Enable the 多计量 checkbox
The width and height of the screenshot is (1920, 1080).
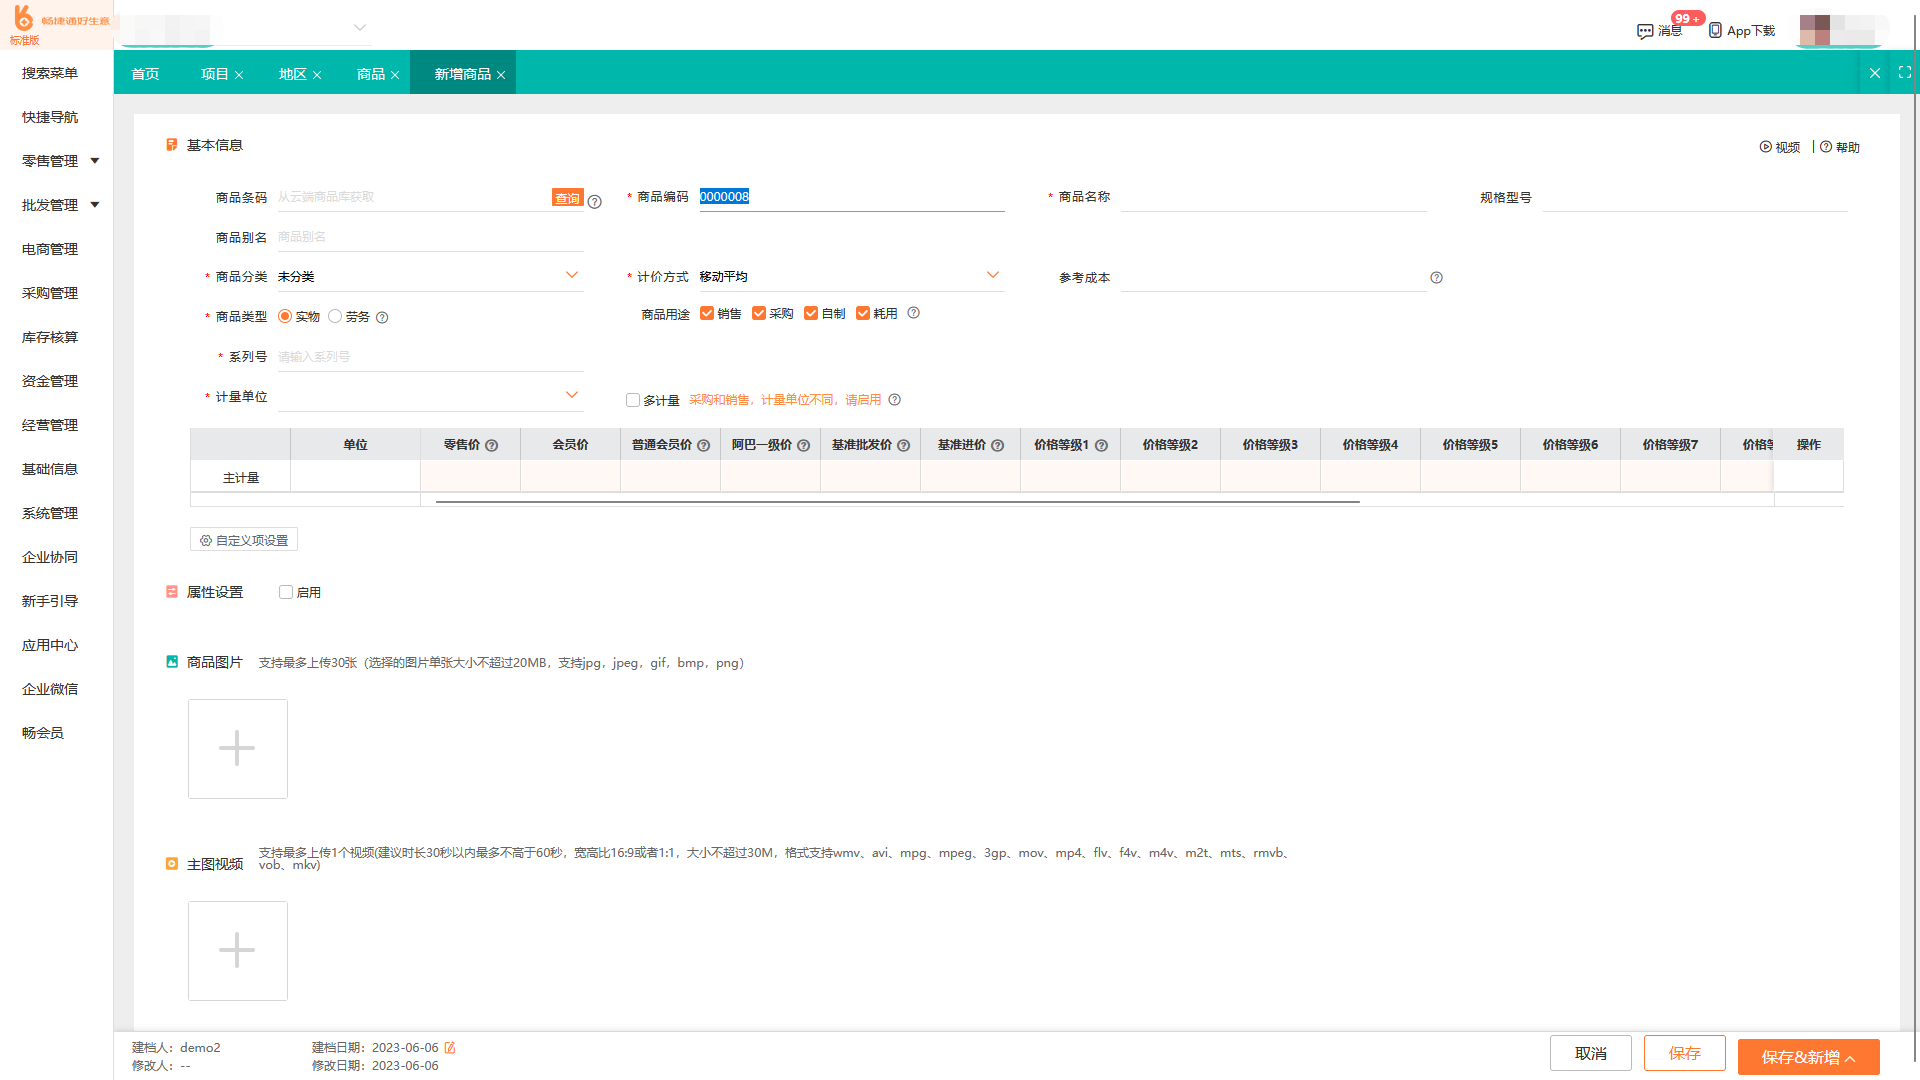point(633,398)
